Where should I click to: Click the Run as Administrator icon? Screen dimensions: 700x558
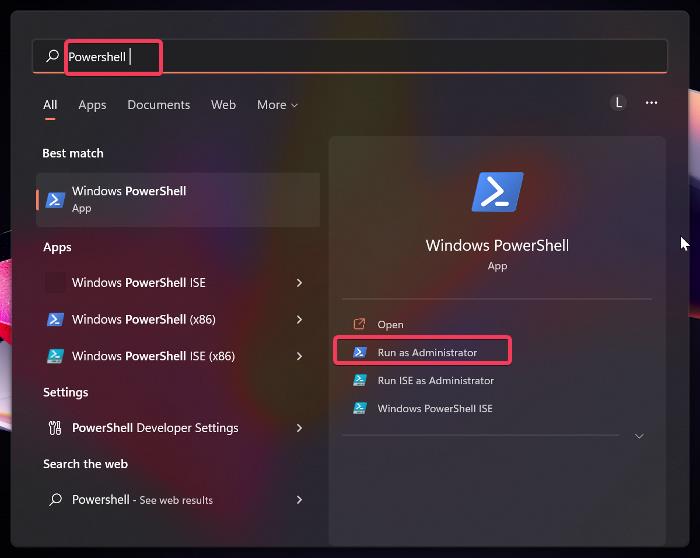[360, 352]
